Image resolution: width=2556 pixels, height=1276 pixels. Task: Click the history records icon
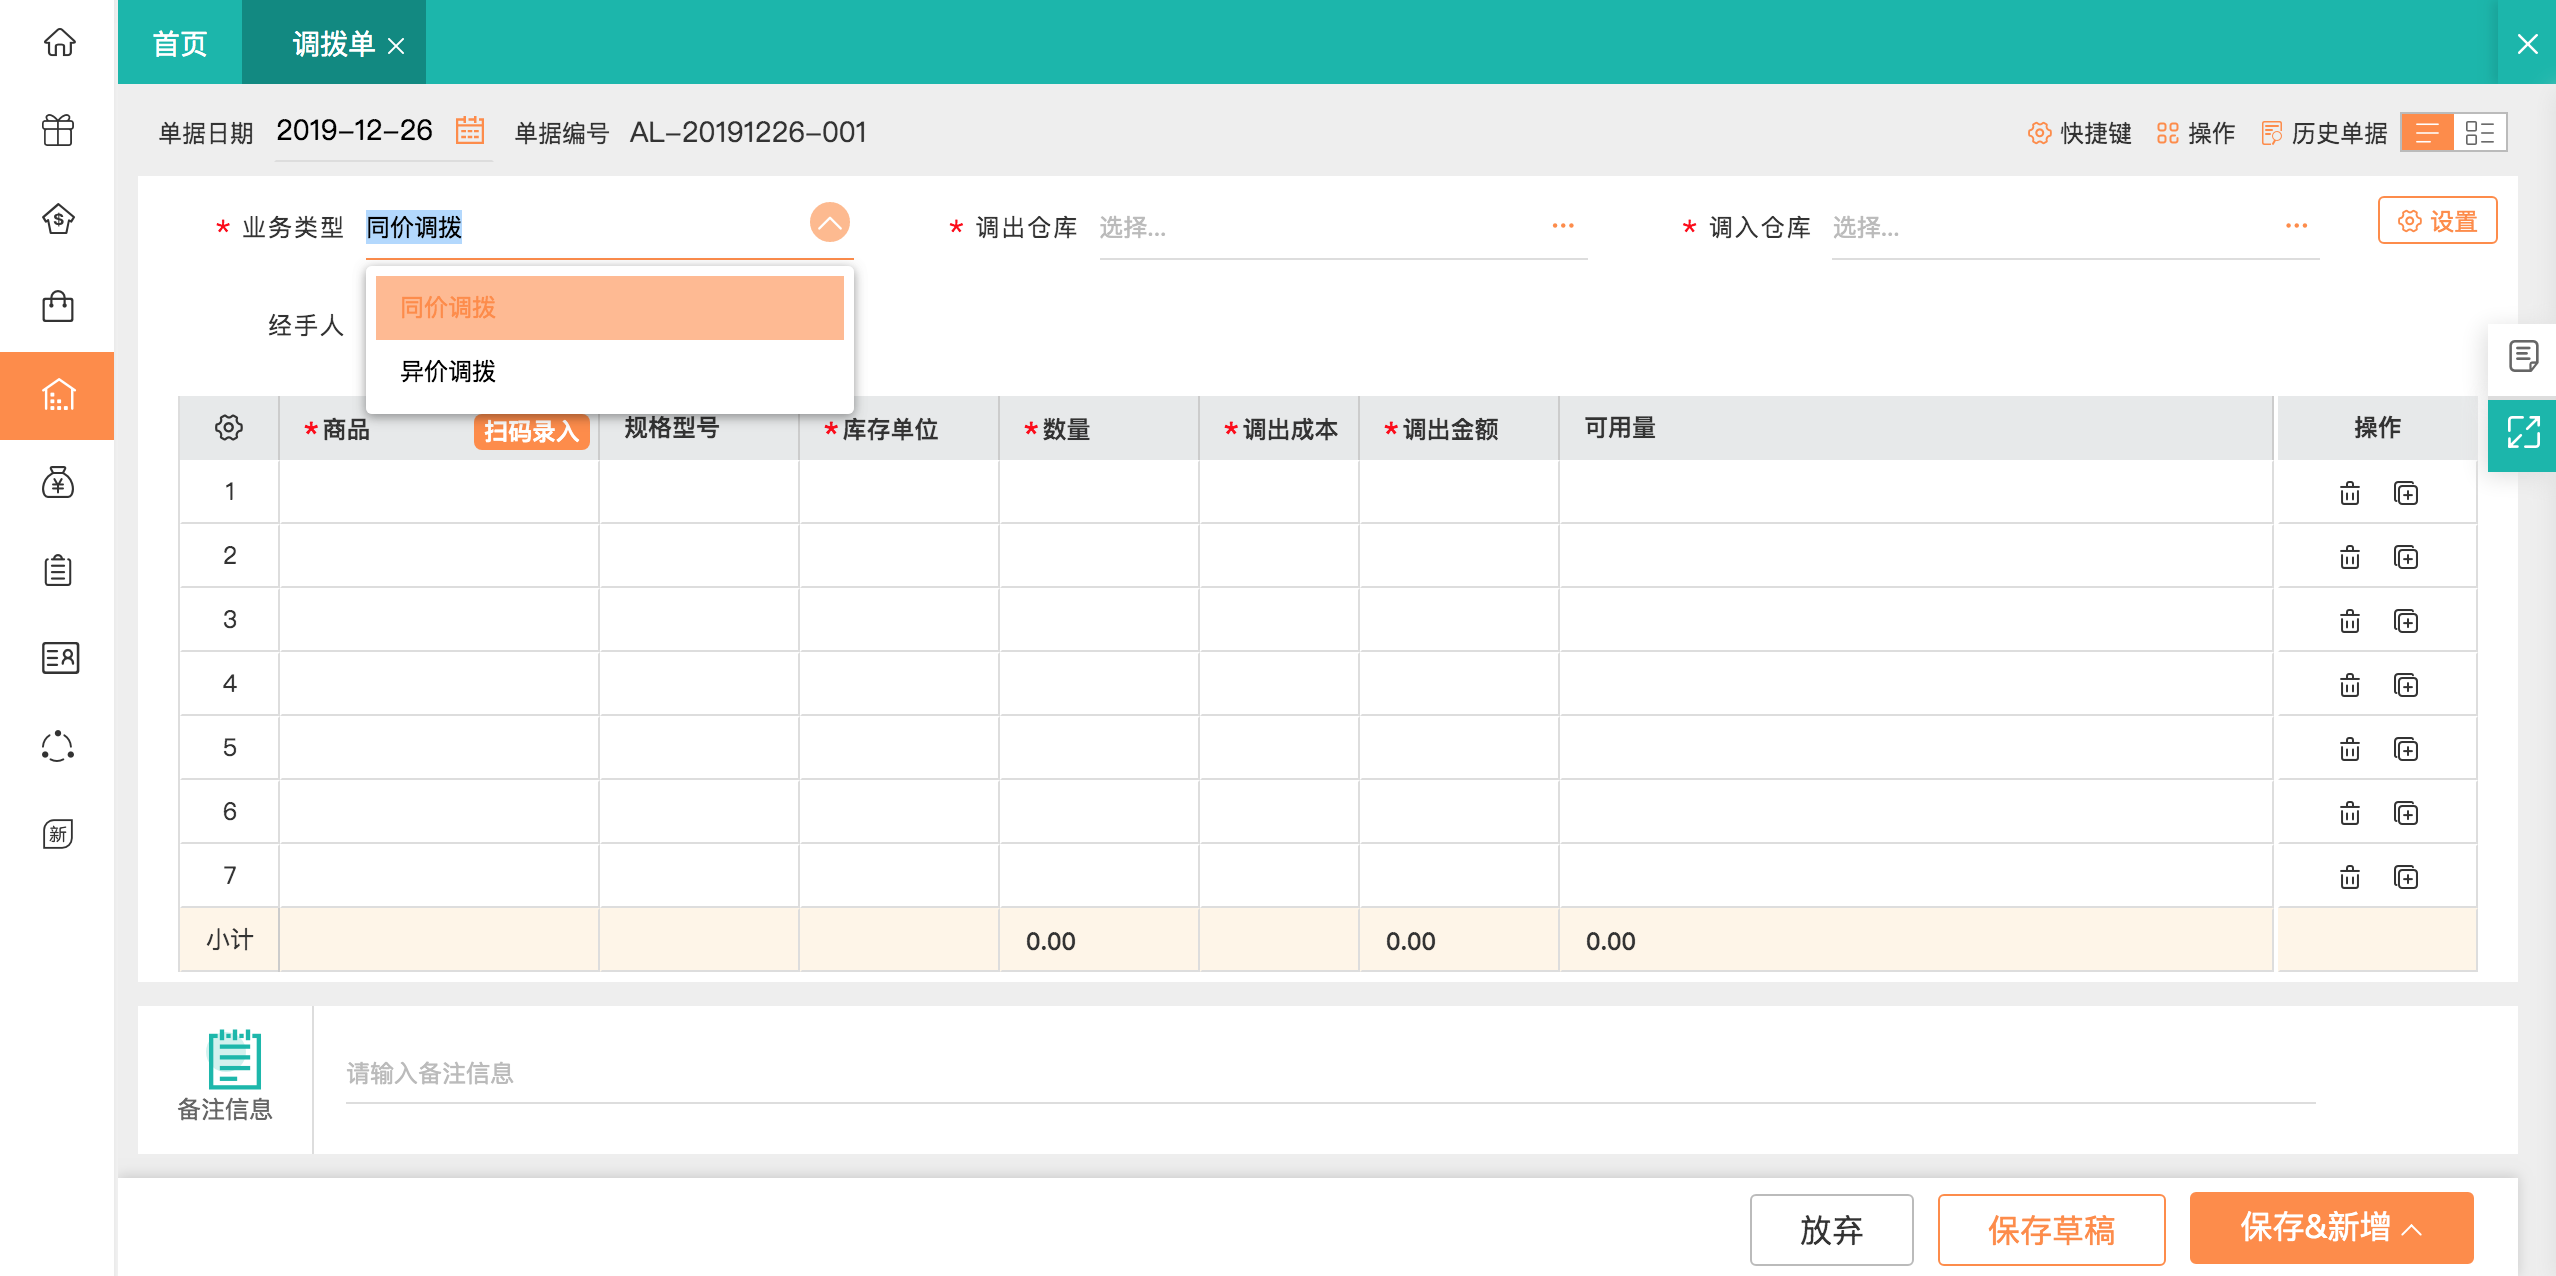(2271, 134)
